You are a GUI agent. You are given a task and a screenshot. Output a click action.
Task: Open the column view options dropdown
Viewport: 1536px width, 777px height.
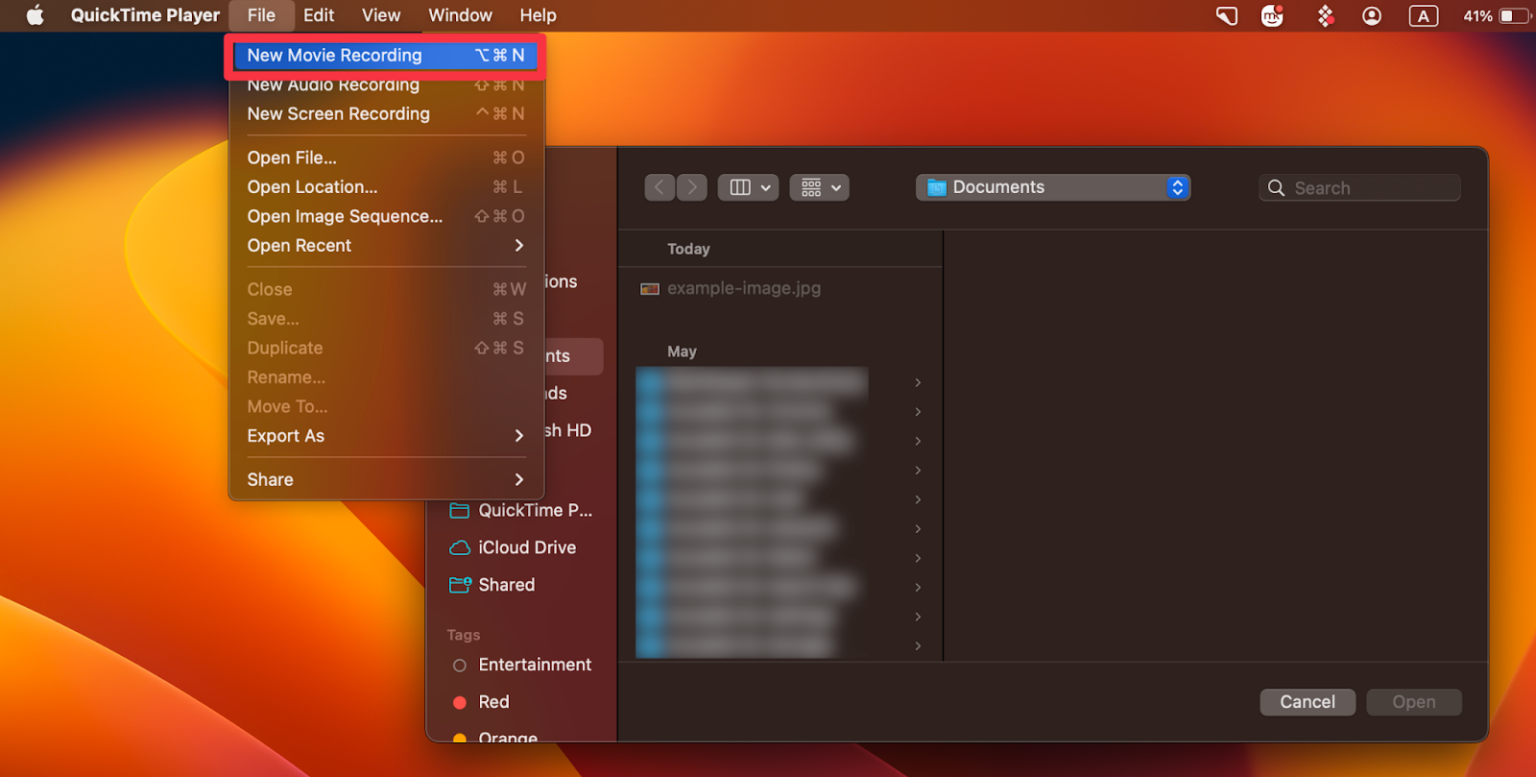(x=748, y=188)
